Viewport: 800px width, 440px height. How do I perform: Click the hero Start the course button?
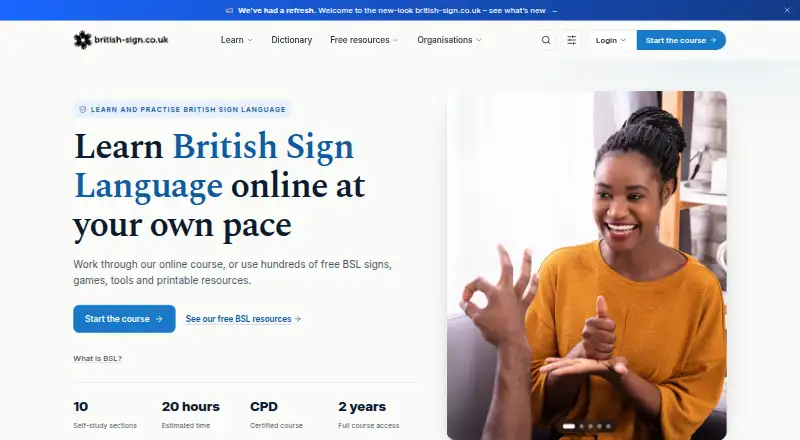(124, 319)
